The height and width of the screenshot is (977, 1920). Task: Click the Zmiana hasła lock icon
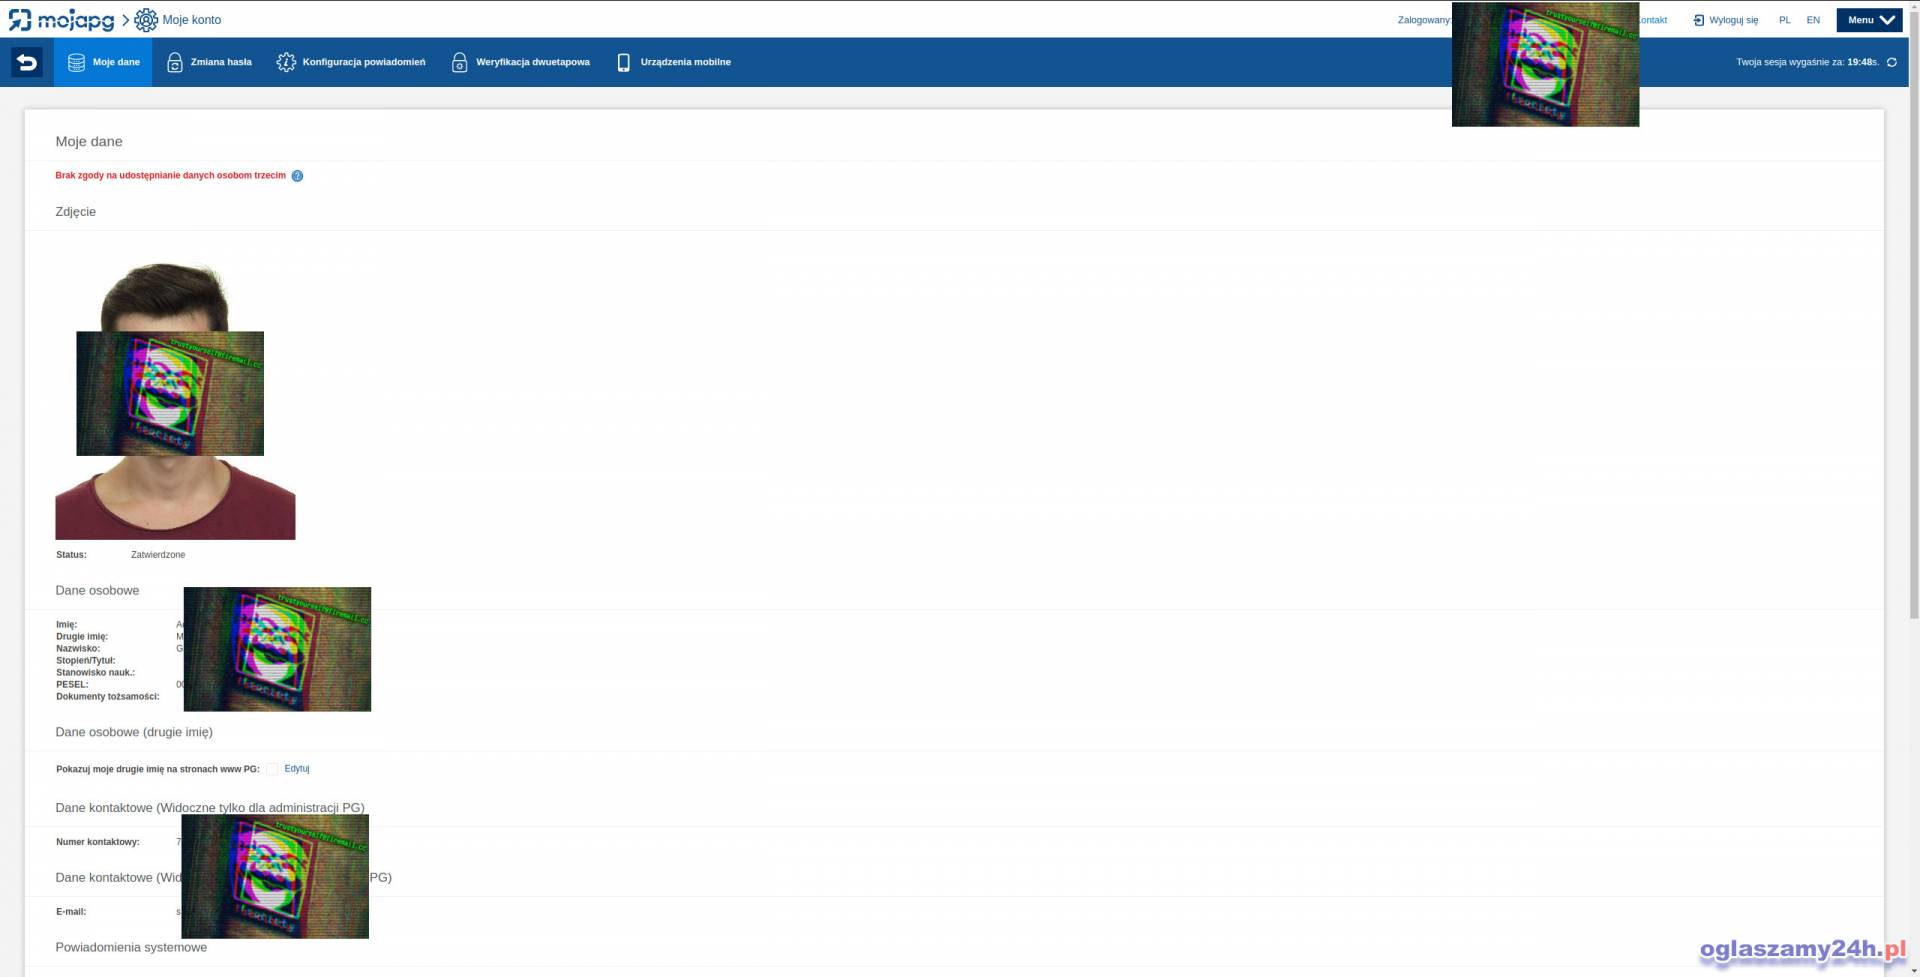click(174, 63)
